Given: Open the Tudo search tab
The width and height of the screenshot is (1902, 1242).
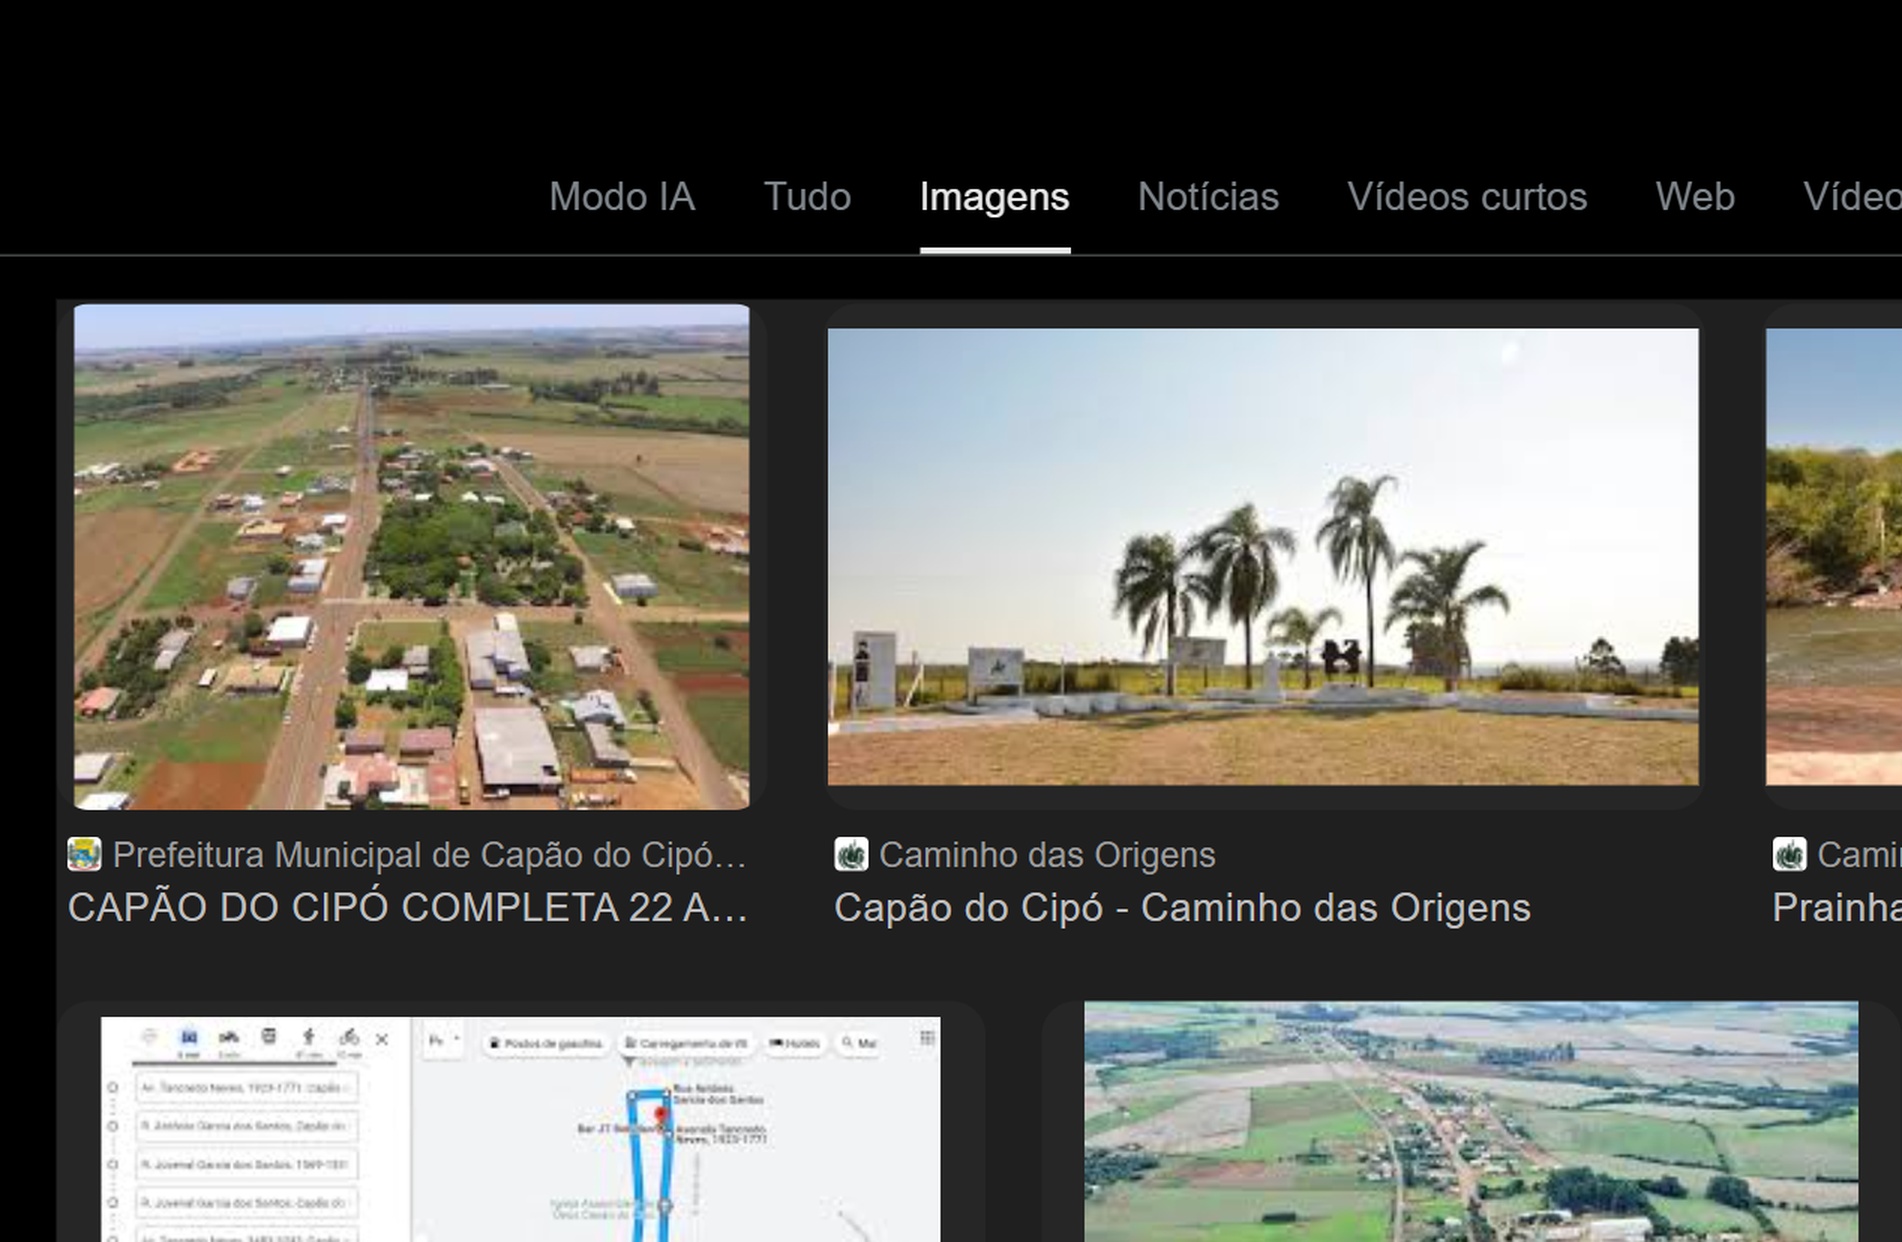Looking at the screenshot, I should (x=807, y=197).
